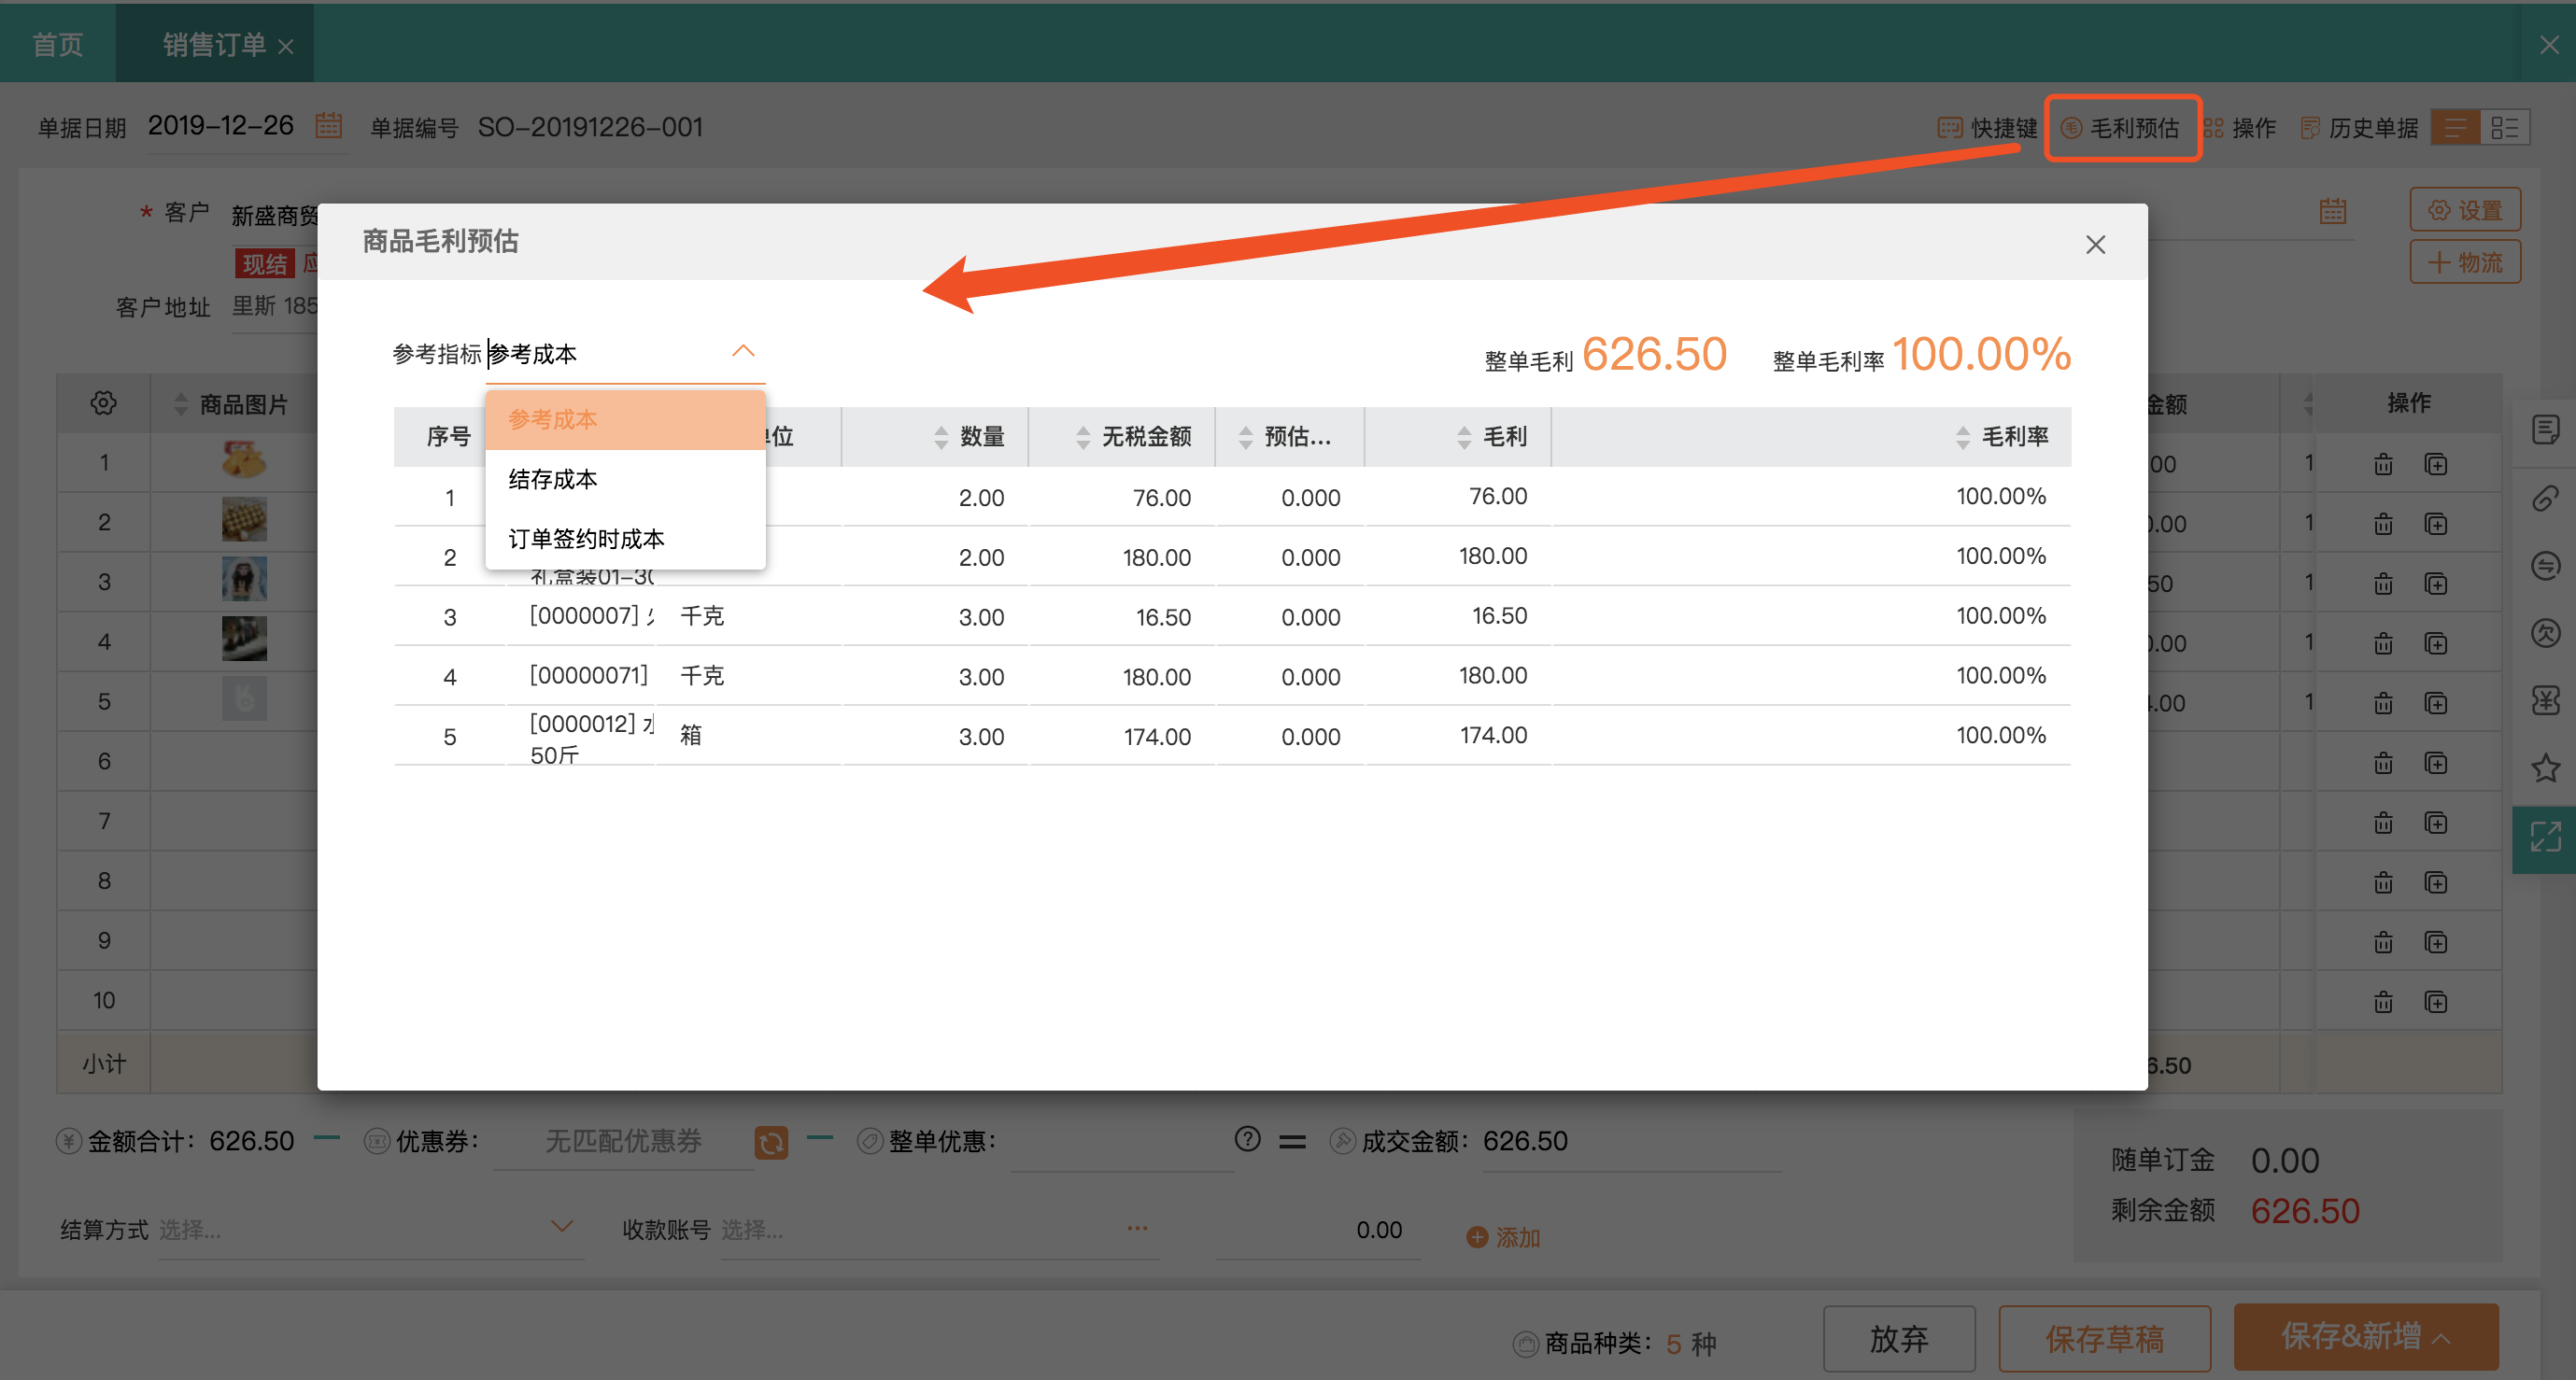Image resolution: width=2576 pixels, height=1380 pixels.
Task: Click the 物流 icon button
Action: click(2467, 262)
